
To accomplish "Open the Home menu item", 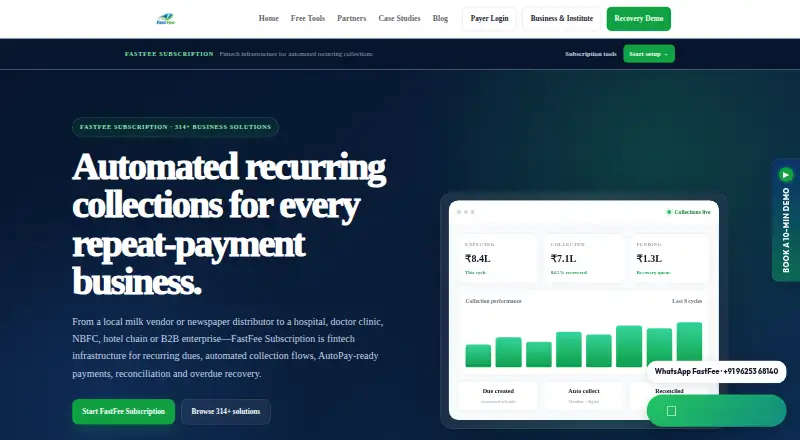I will tap(268, 18).
